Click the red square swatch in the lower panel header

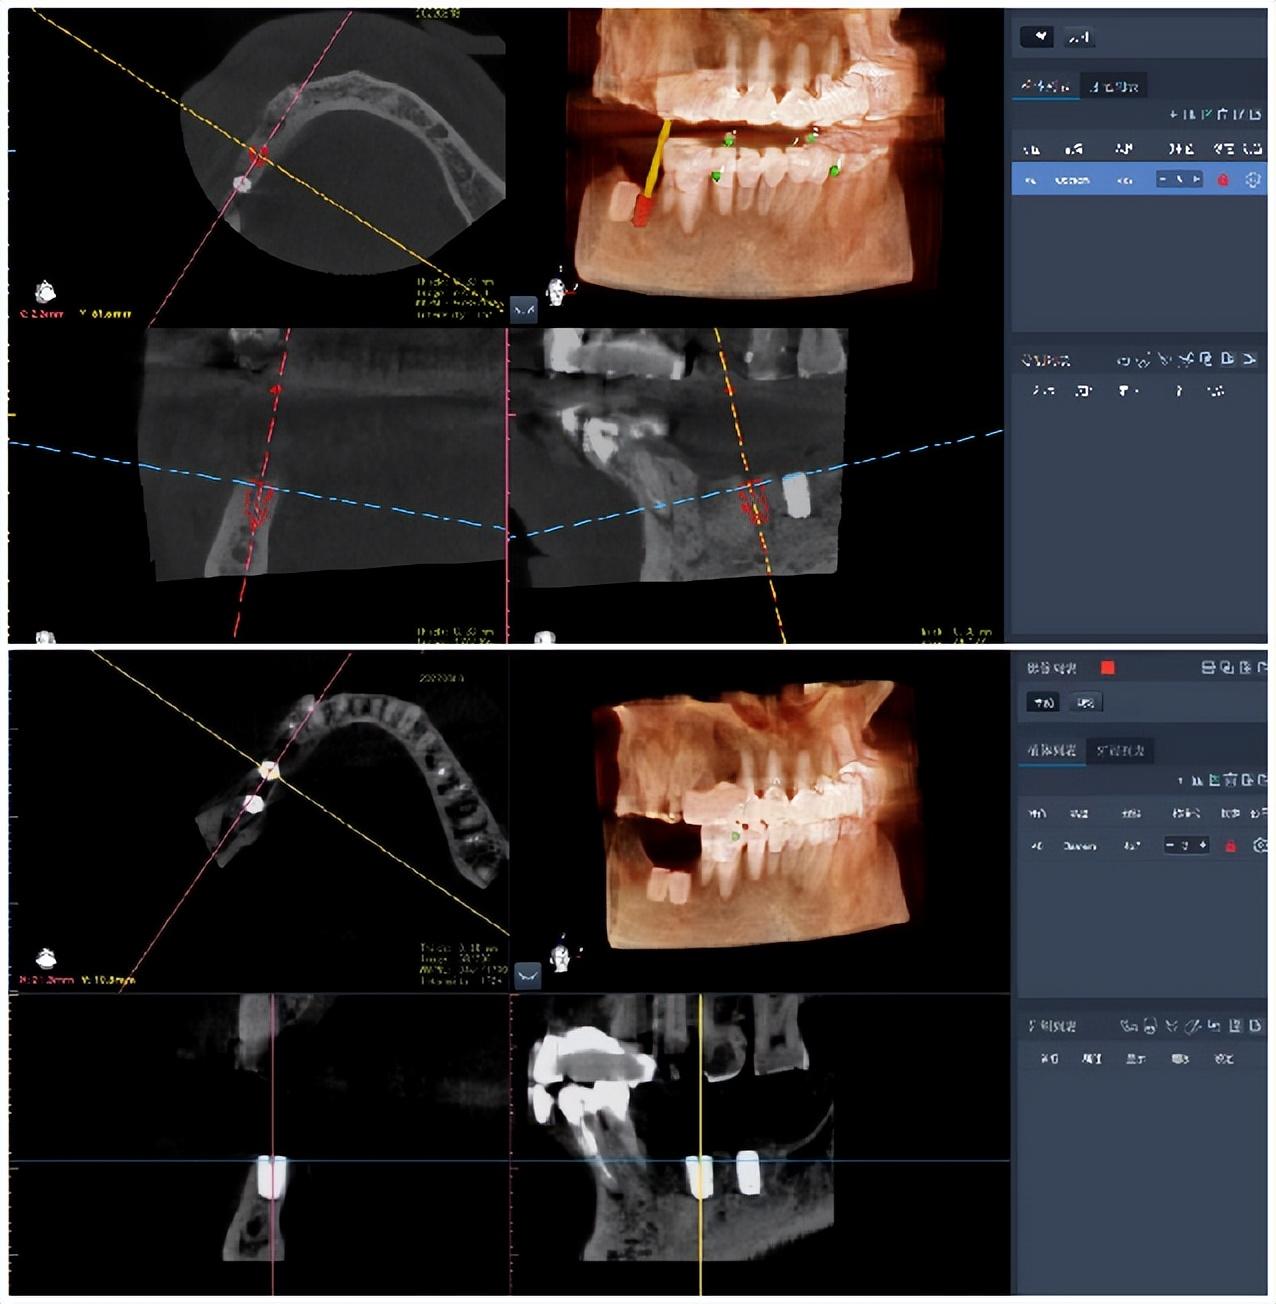tap(1107, 668)
